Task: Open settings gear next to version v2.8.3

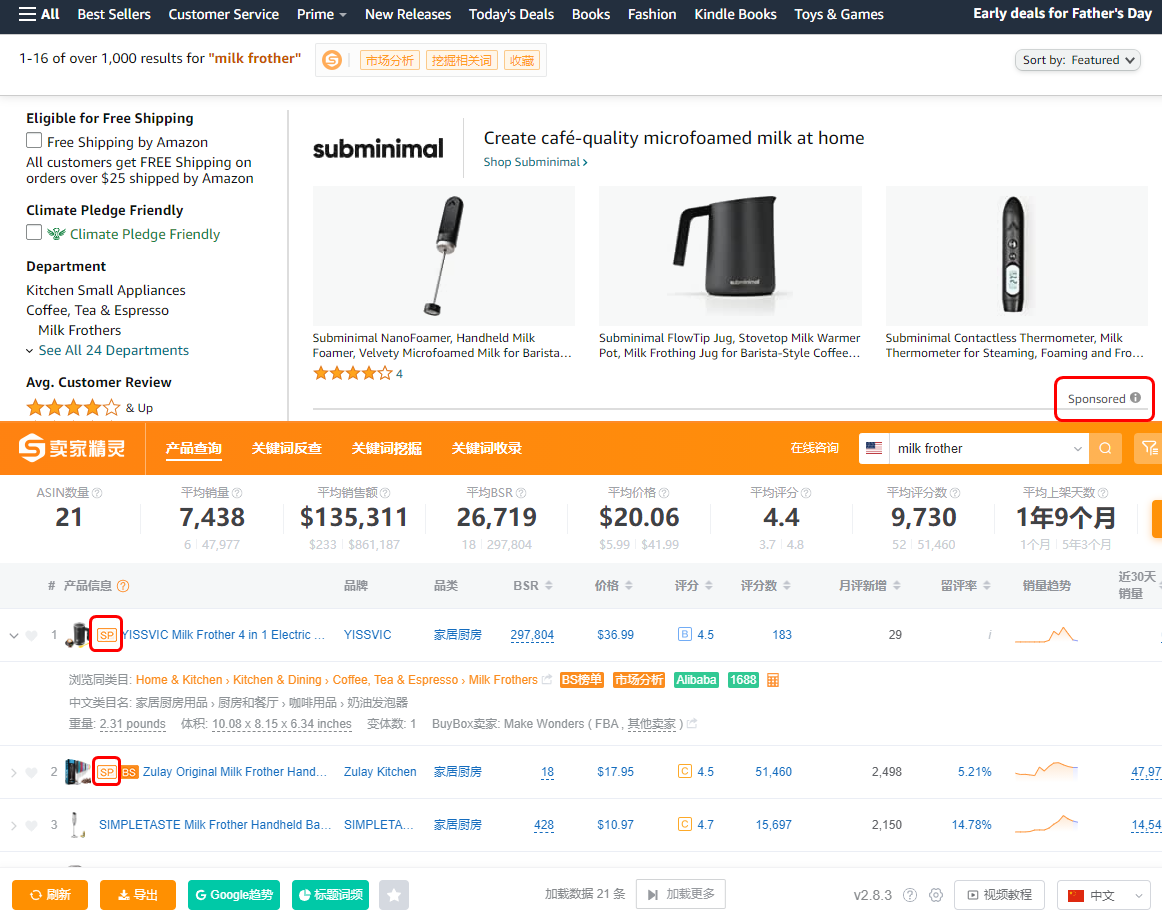Action: pos(936,895)
